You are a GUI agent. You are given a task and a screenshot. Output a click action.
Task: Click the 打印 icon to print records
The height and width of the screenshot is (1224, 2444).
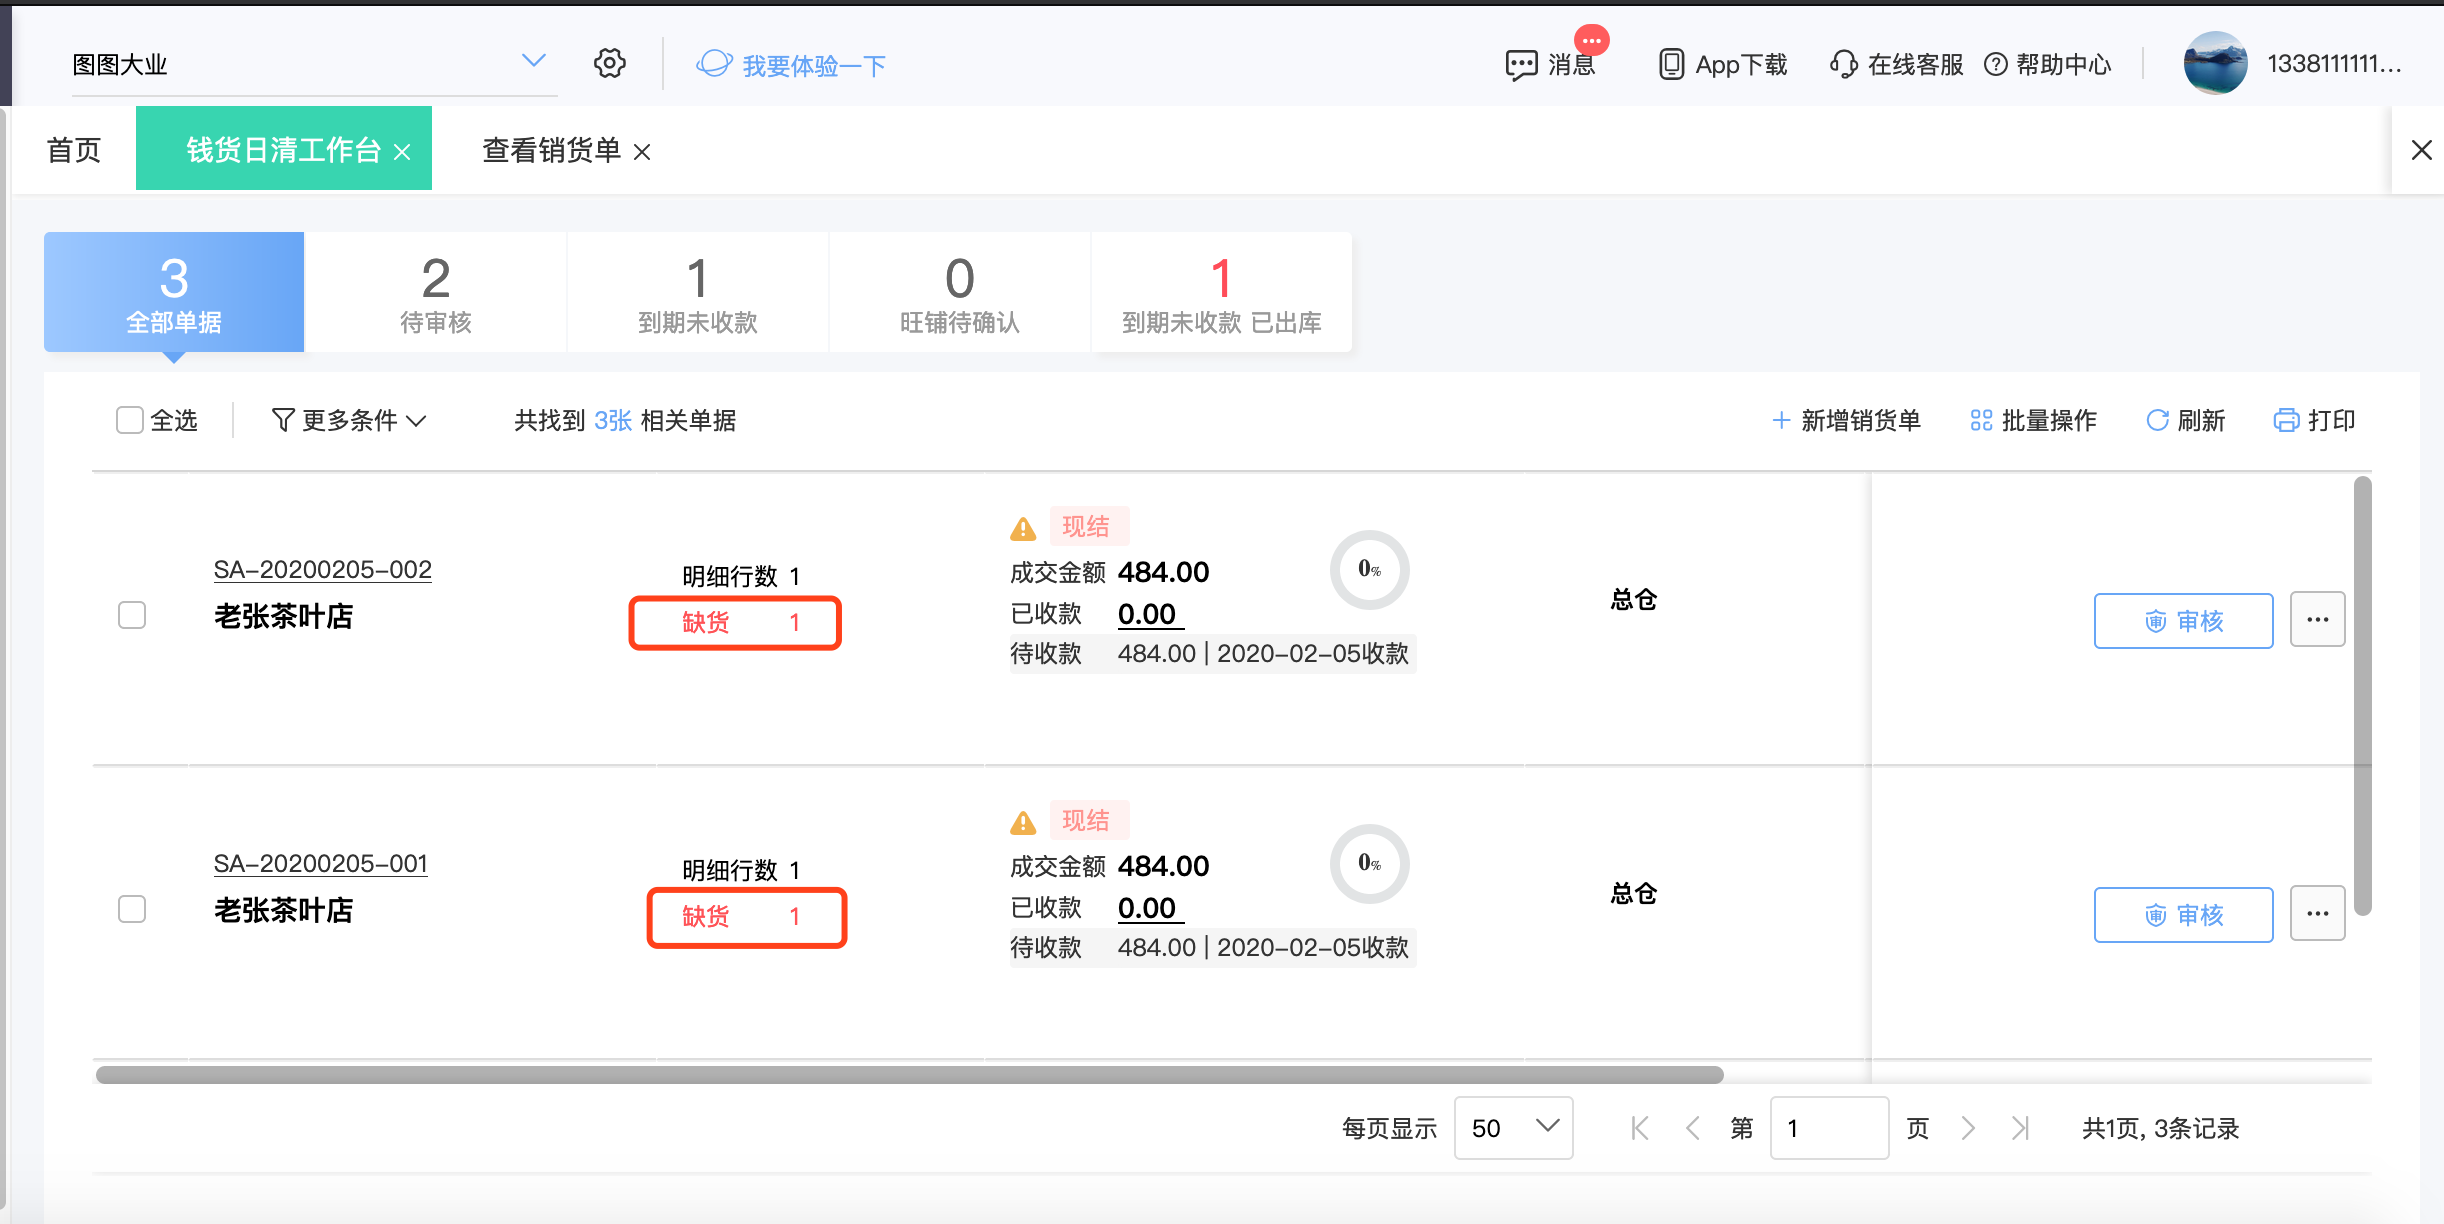2283,420
